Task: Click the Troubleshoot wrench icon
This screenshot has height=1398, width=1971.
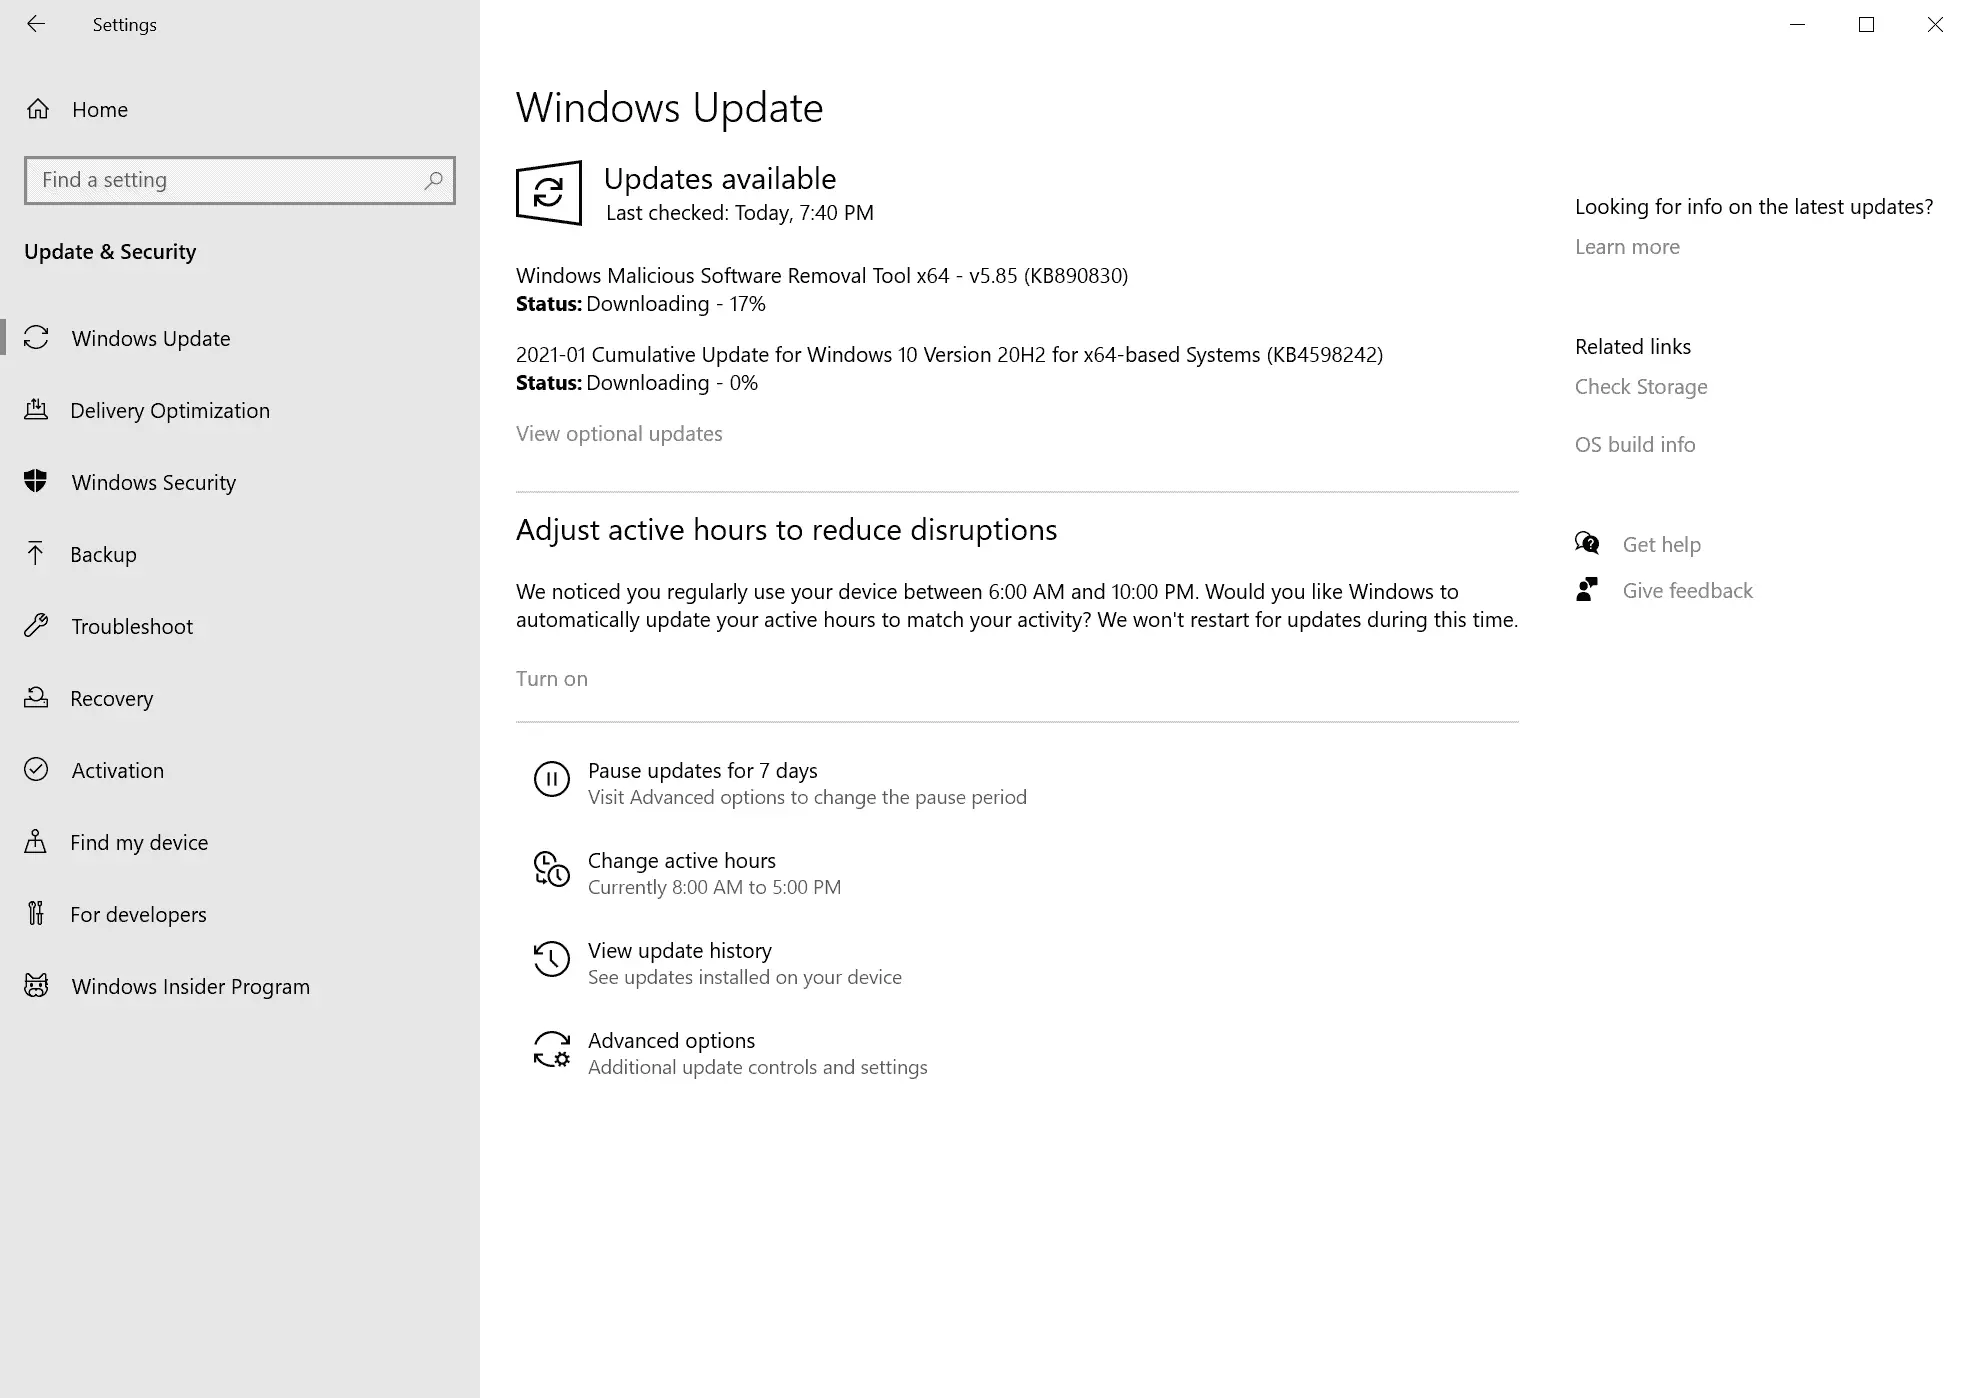Action: pyautogui.click(x=36, y=625)
